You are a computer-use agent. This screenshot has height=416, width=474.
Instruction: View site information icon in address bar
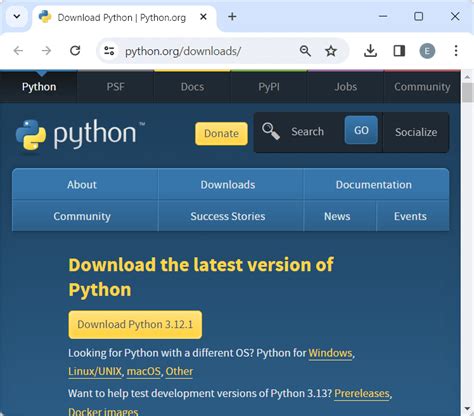tap(109, 51)
